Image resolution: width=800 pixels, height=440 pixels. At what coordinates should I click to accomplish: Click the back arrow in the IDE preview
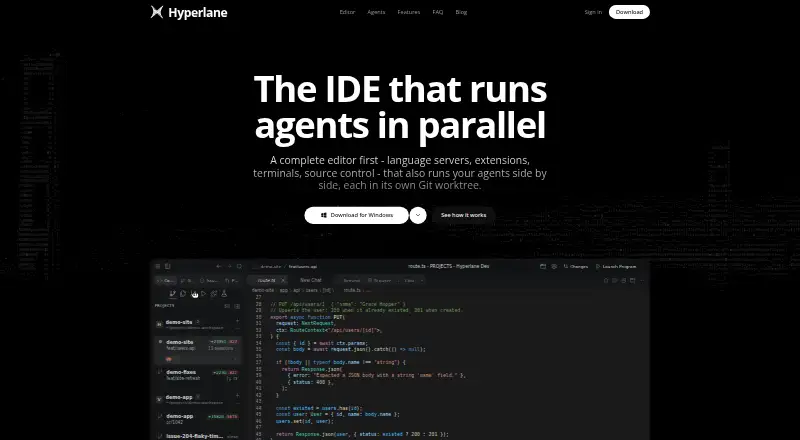point(219,266)
